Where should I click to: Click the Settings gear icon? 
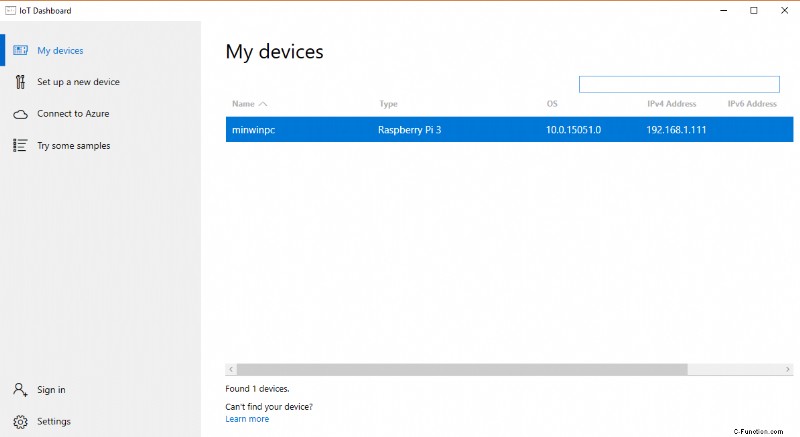(x=20, y=421)
